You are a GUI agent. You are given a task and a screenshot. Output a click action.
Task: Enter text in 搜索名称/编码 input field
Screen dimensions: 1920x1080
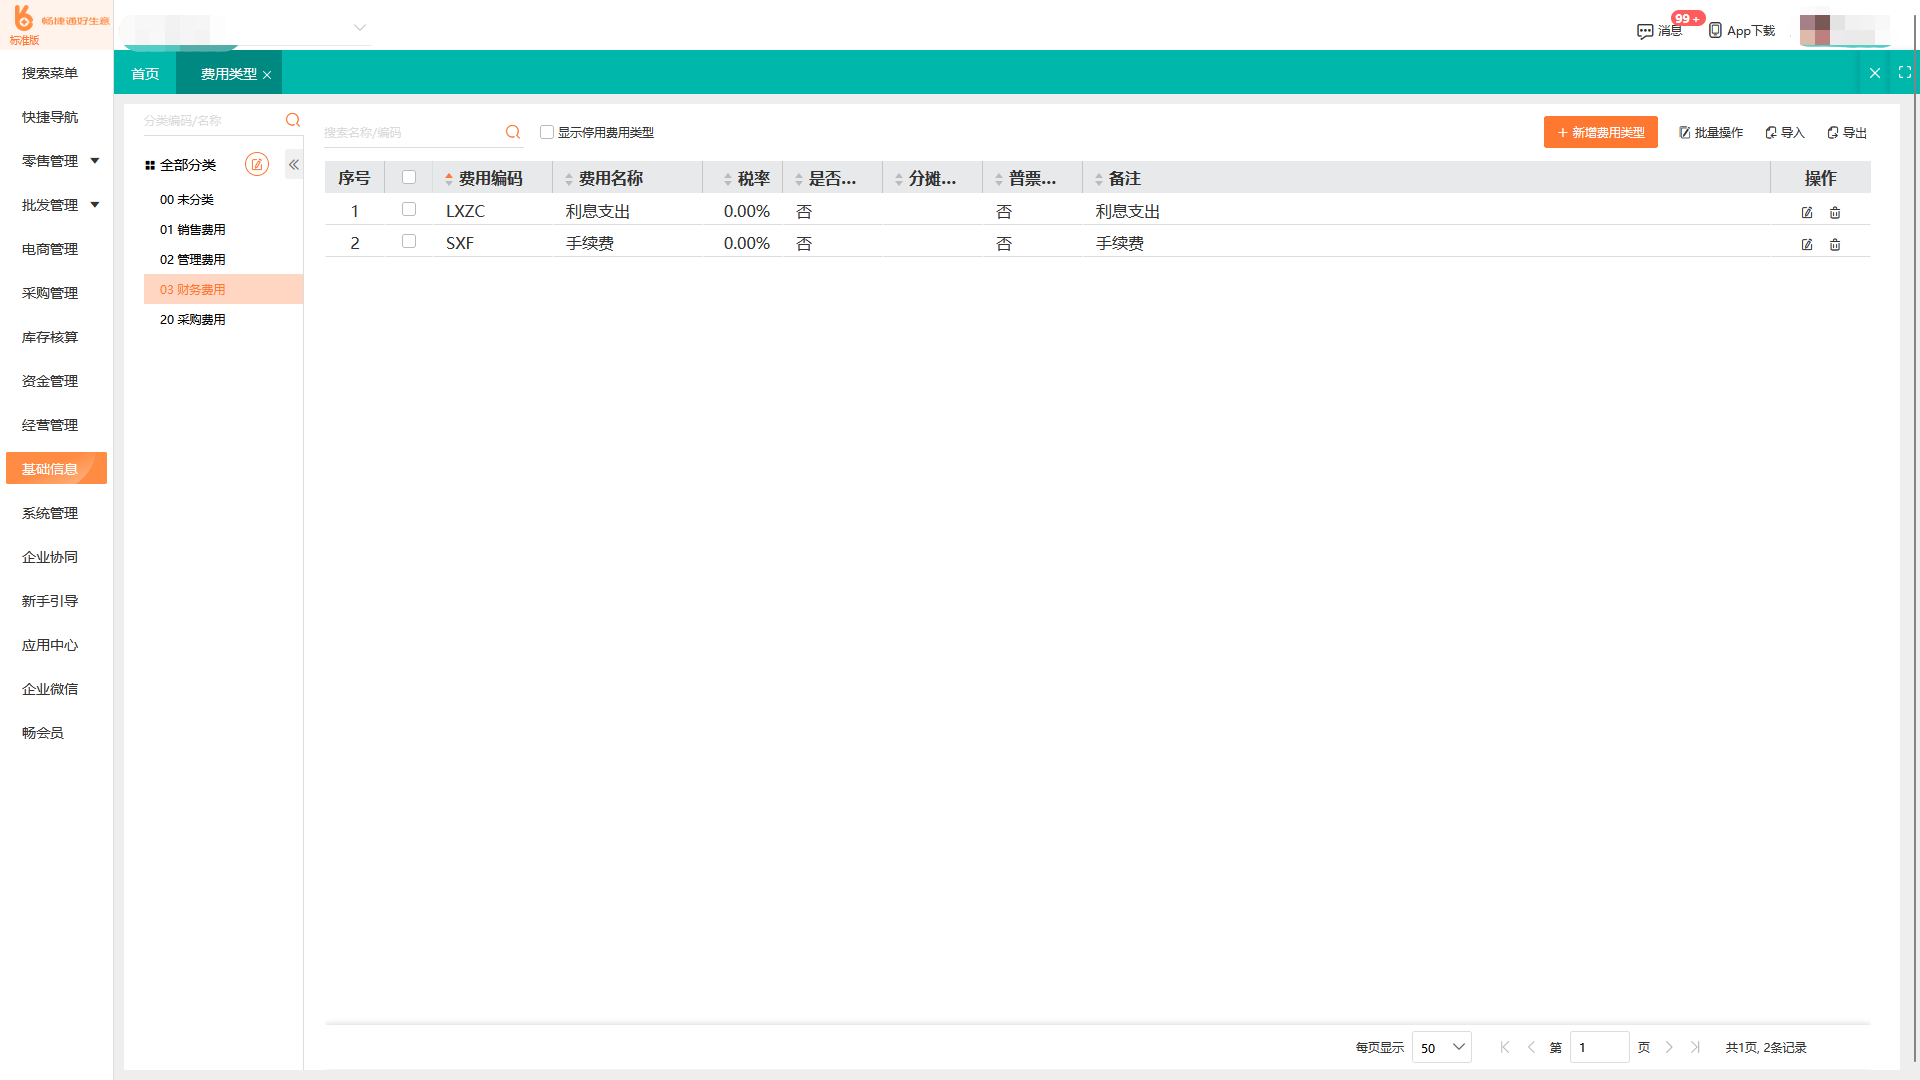(411, 132)
